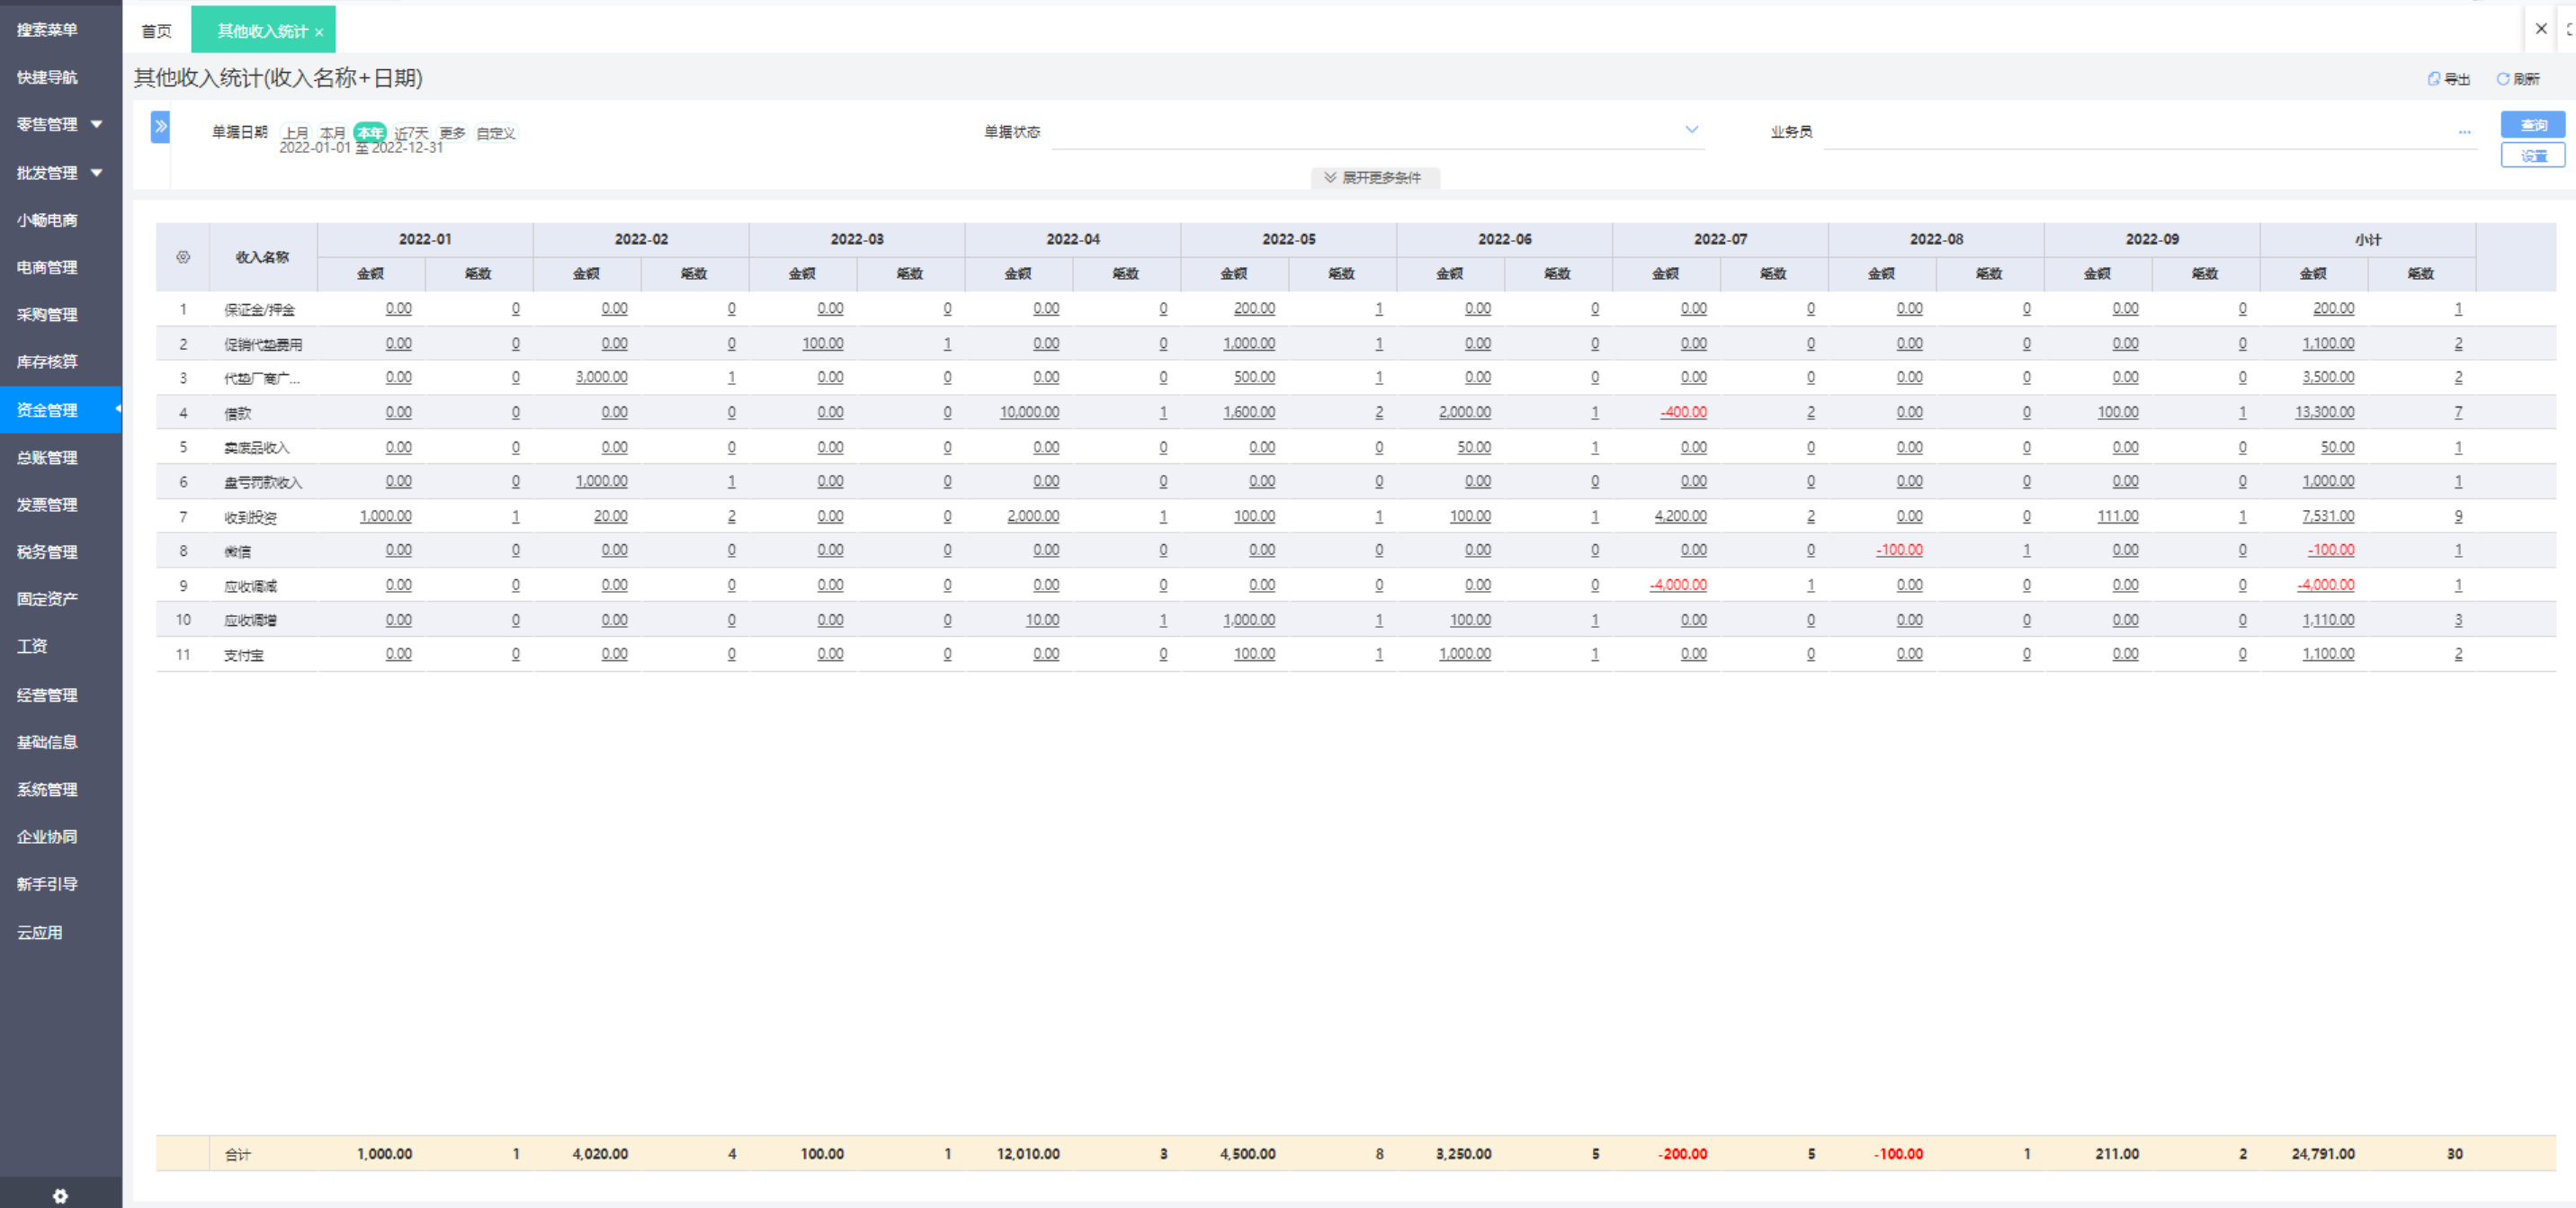
Task: Click the 资金管理 sidebar icon
Action: (59, 409)
